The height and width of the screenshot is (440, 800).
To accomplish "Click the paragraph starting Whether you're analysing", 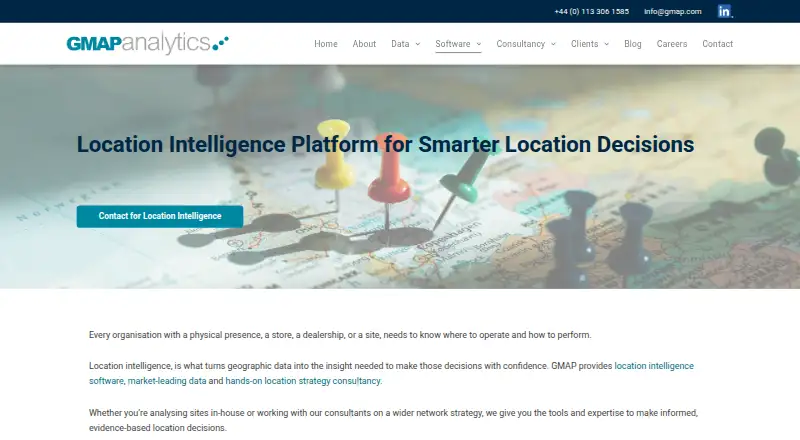I will coord(393,420).
